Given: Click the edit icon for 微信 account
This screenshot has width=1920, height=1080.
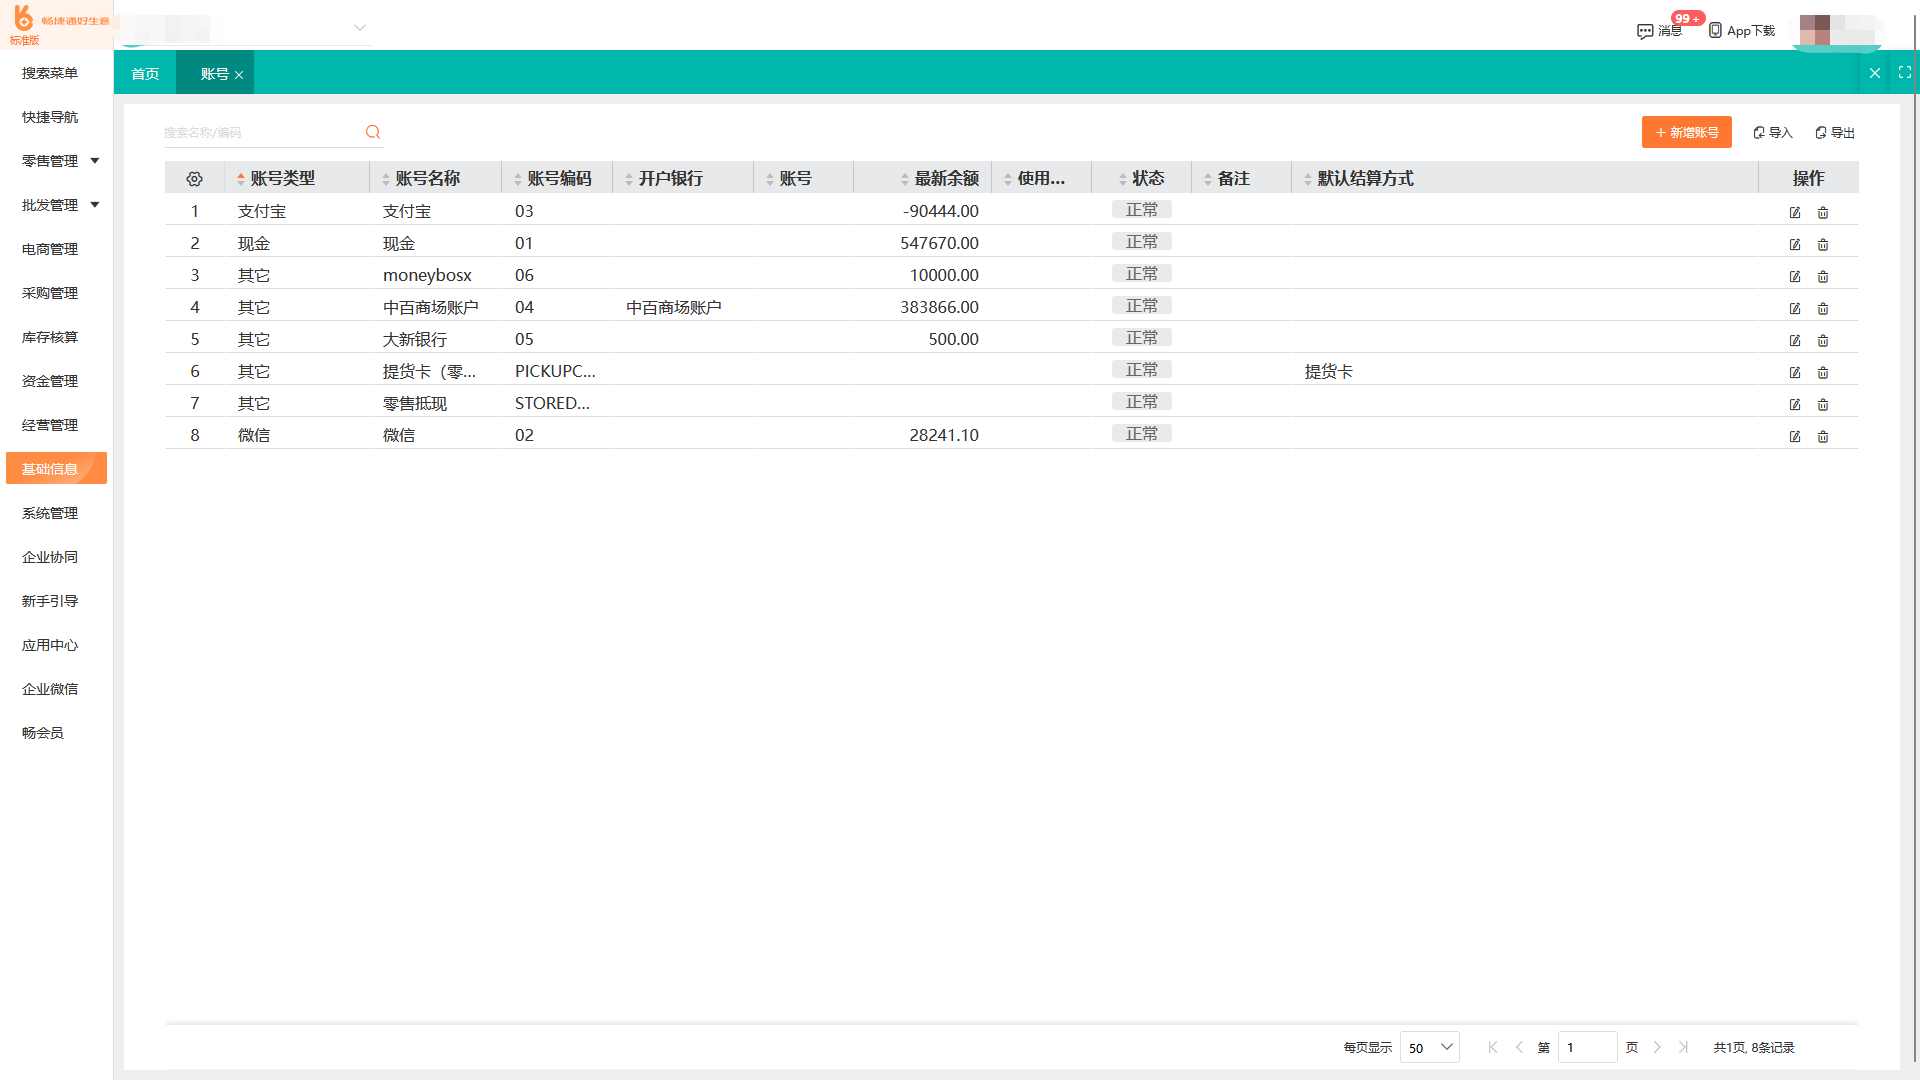Looking at the screenshot, I should (1795, 435).
